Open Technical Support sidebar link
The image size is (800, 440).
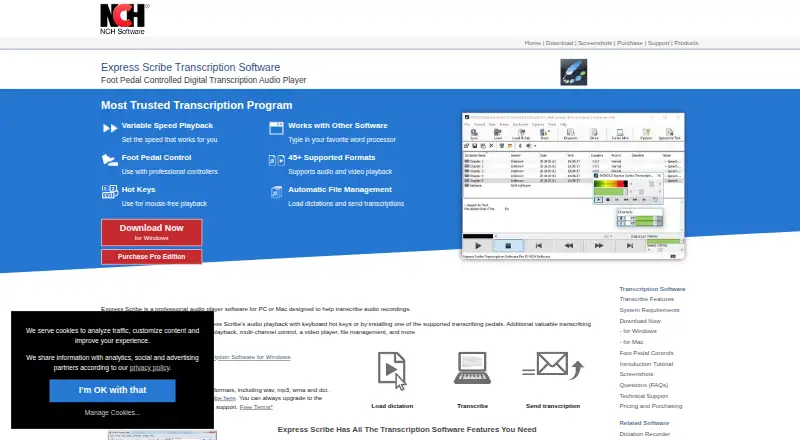(643, 396)
